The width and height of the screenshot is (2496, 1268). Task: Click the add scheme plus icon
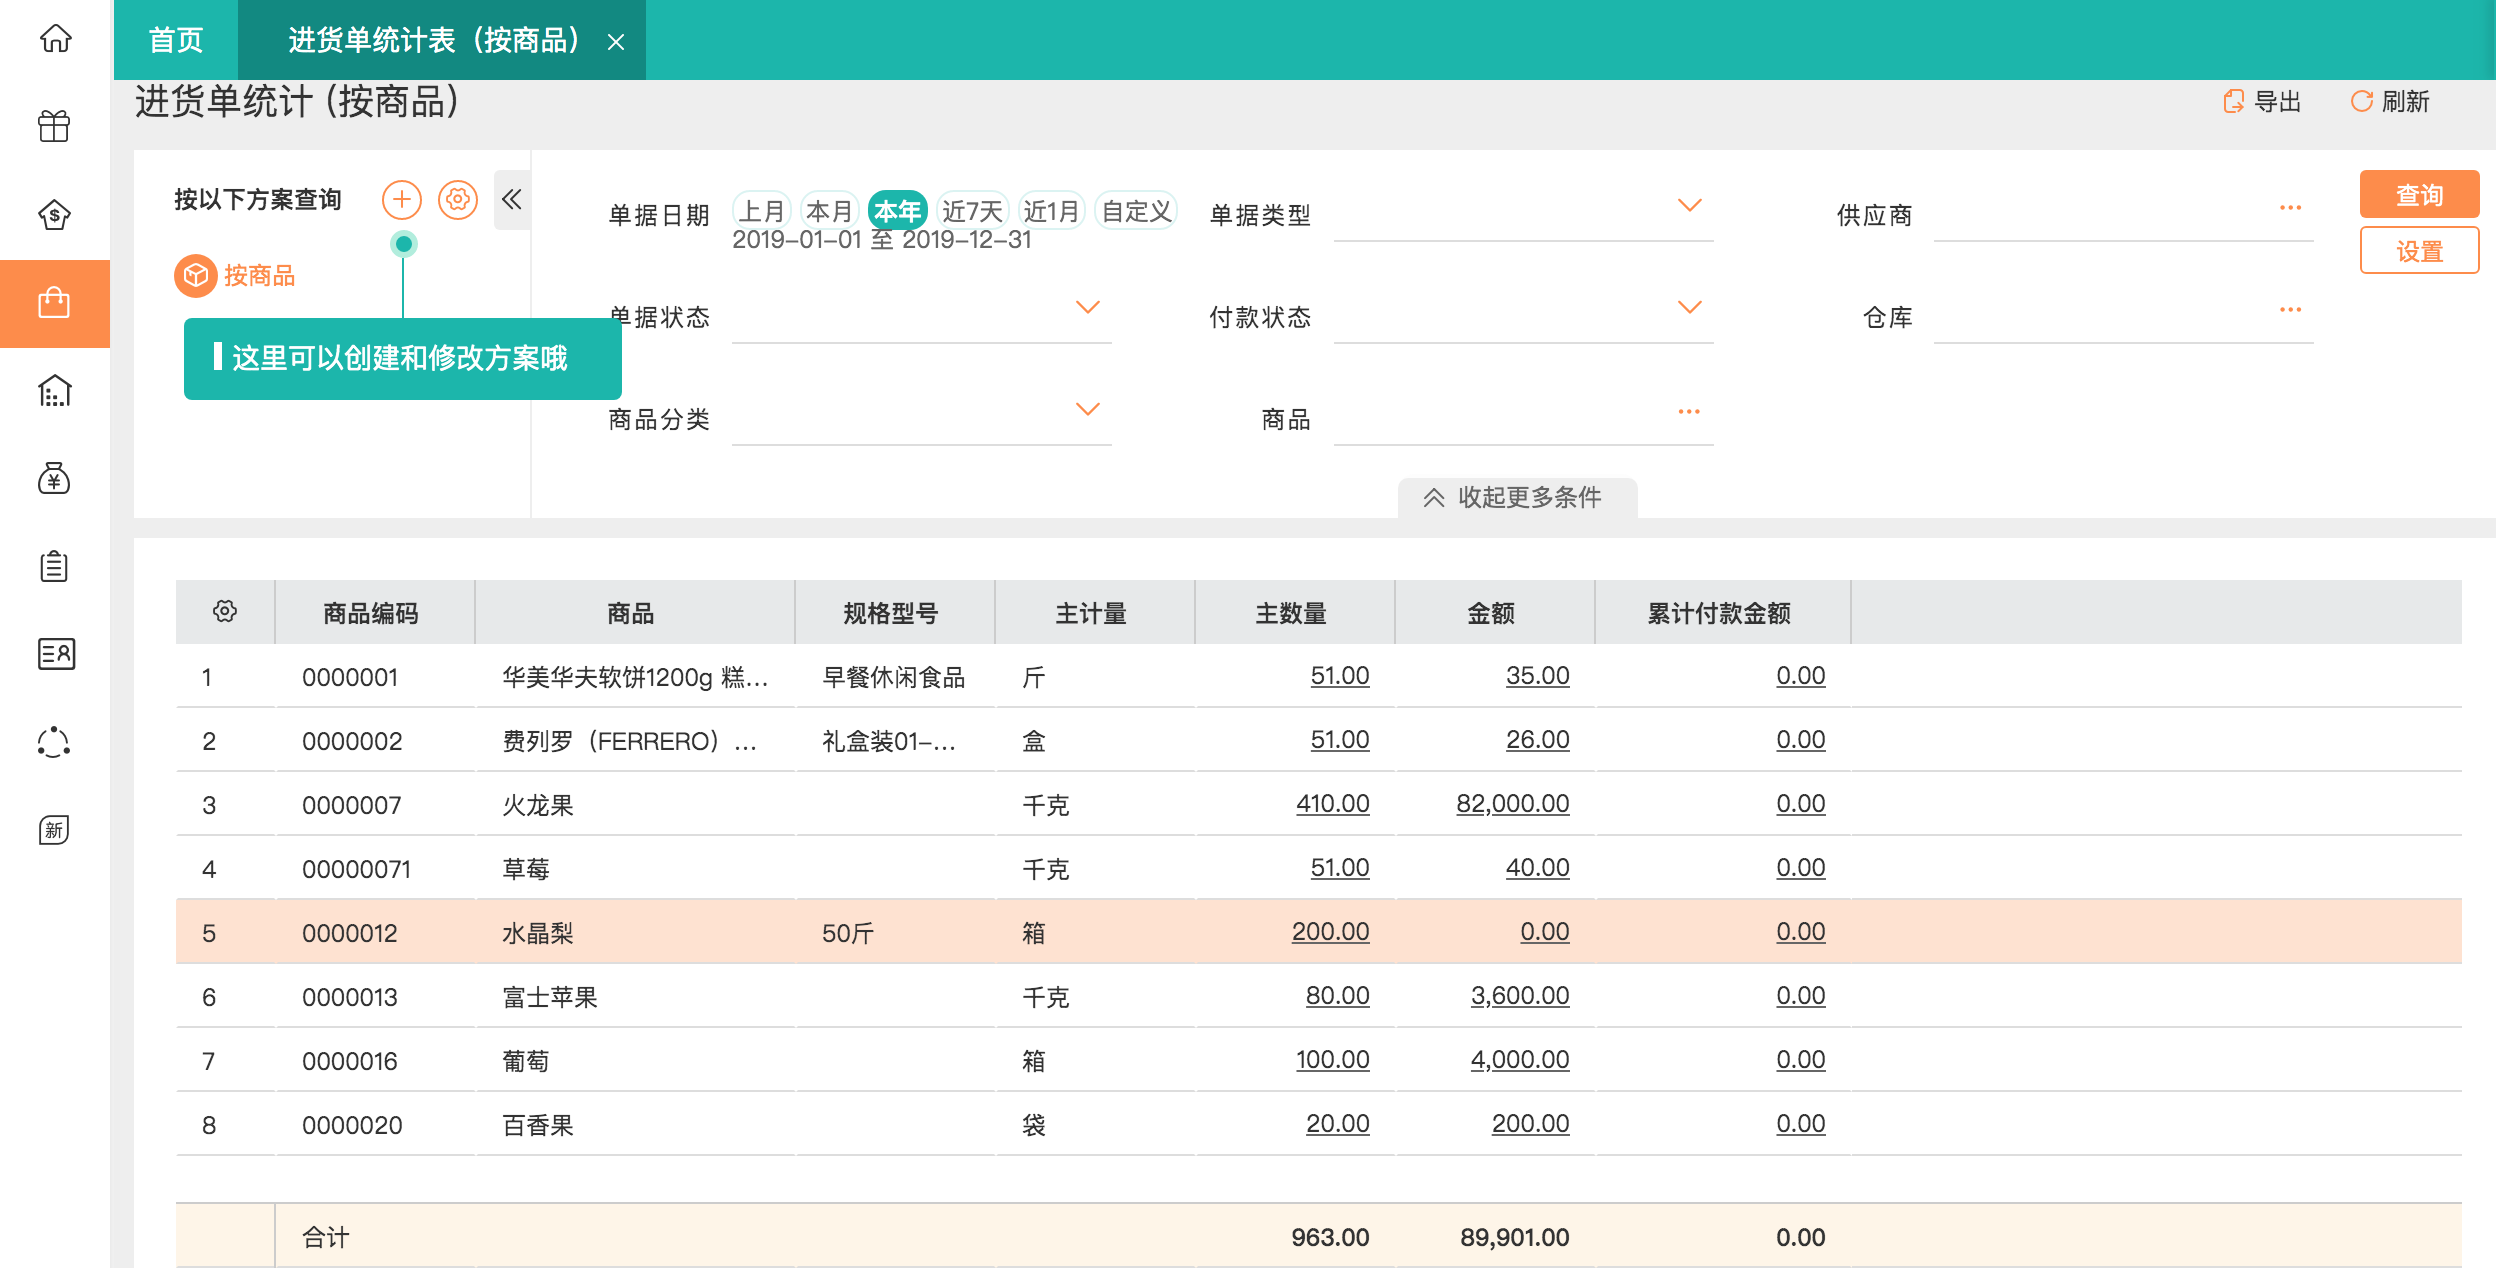pos(403,196)
